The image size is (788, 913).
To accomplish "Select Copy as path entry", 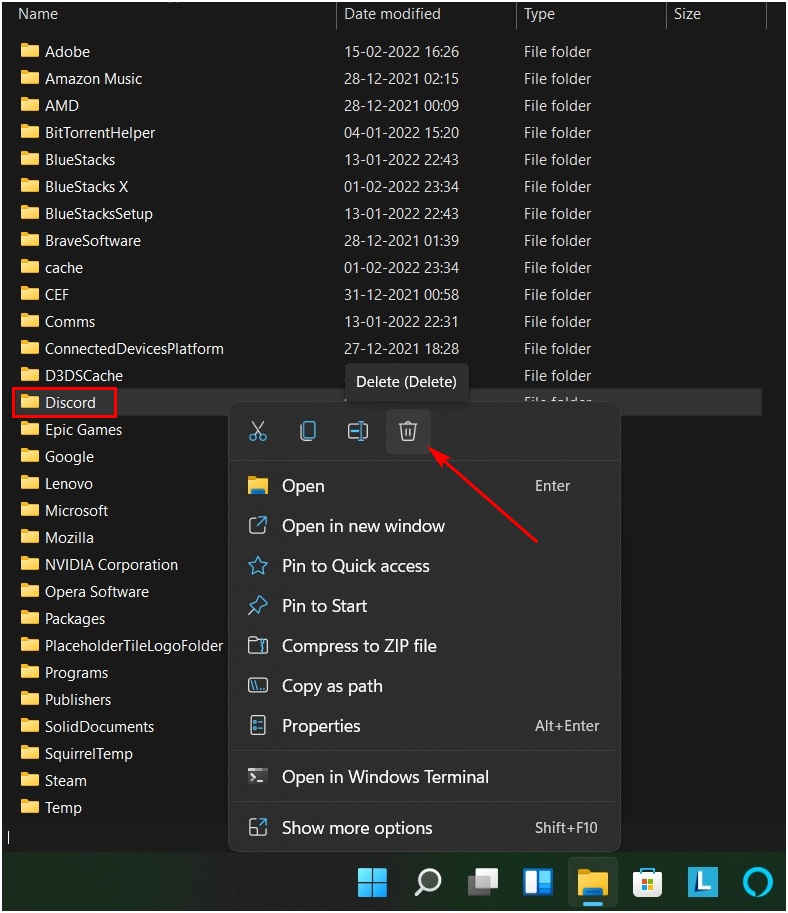I will (424, 686).
